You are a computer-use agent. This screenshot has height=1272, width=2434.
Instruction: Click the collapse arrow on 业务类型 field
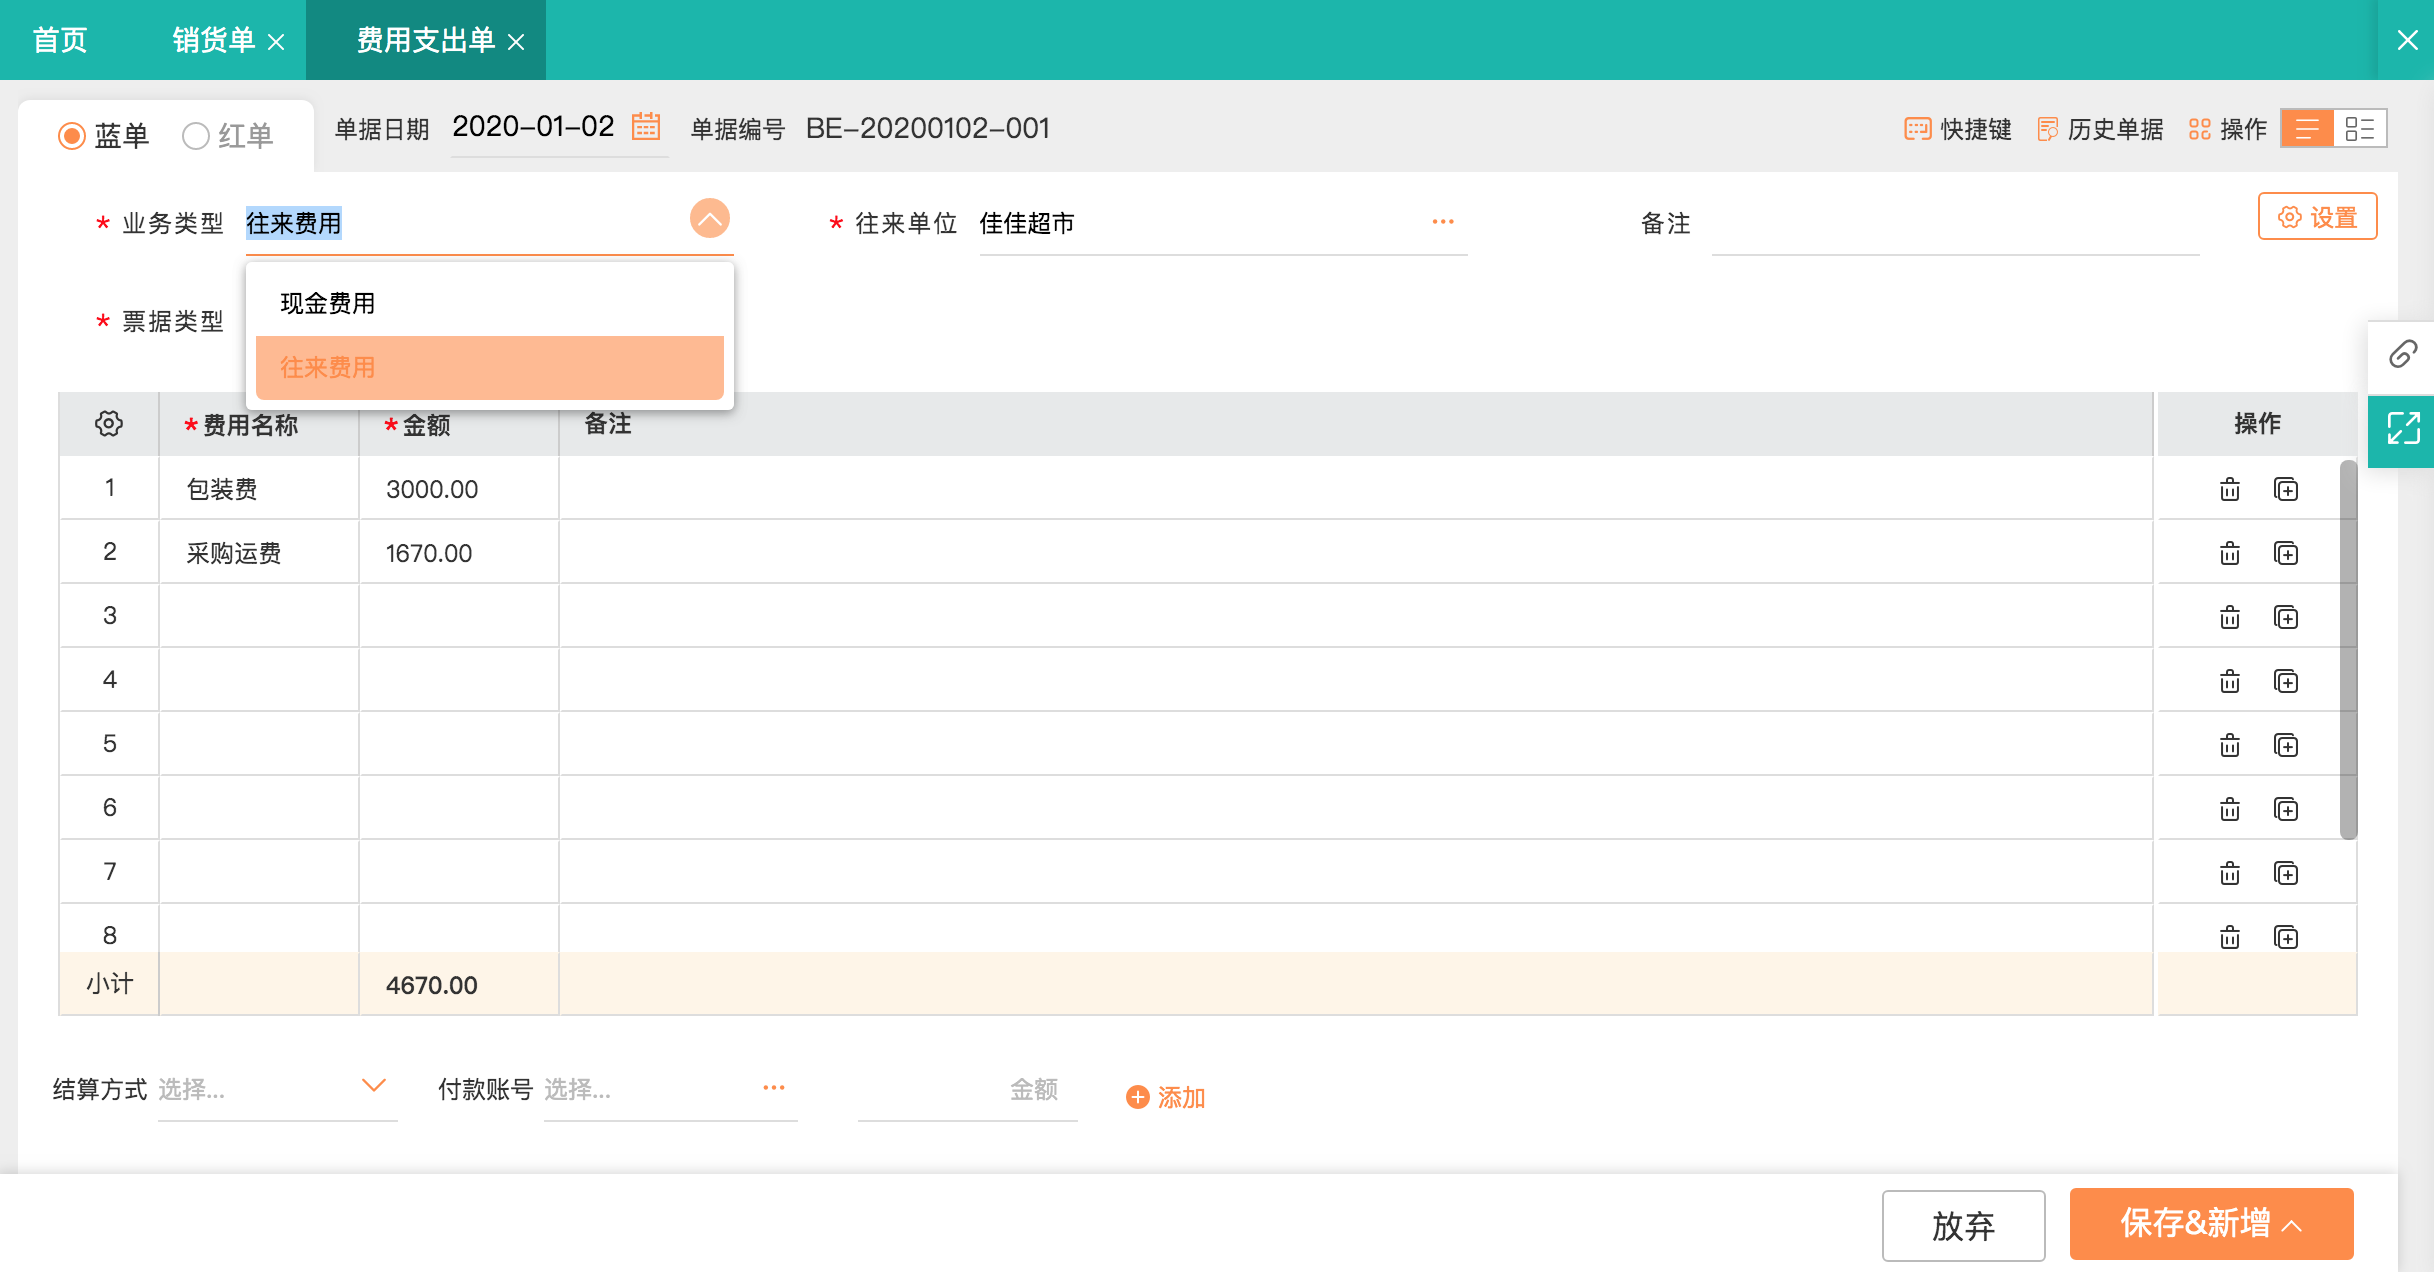coord(708,219)
